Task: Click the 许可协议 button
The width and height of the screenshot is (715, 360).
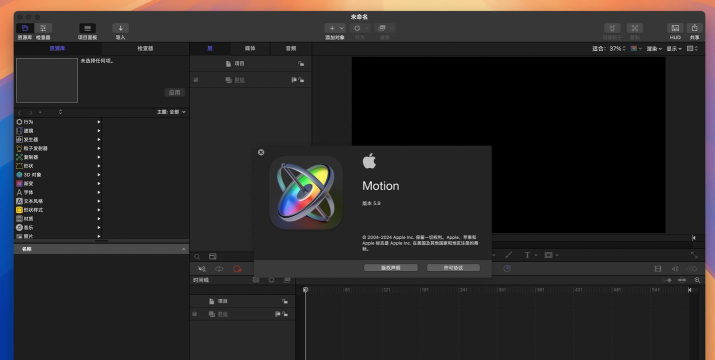Action: click(x=453, y=268)
